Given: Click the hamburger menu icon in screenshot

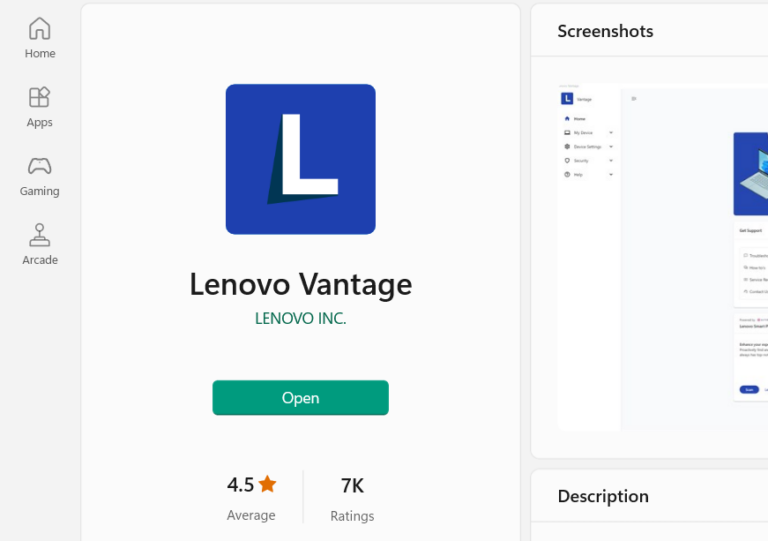Looking at the screenshot, I should [634, 98].
